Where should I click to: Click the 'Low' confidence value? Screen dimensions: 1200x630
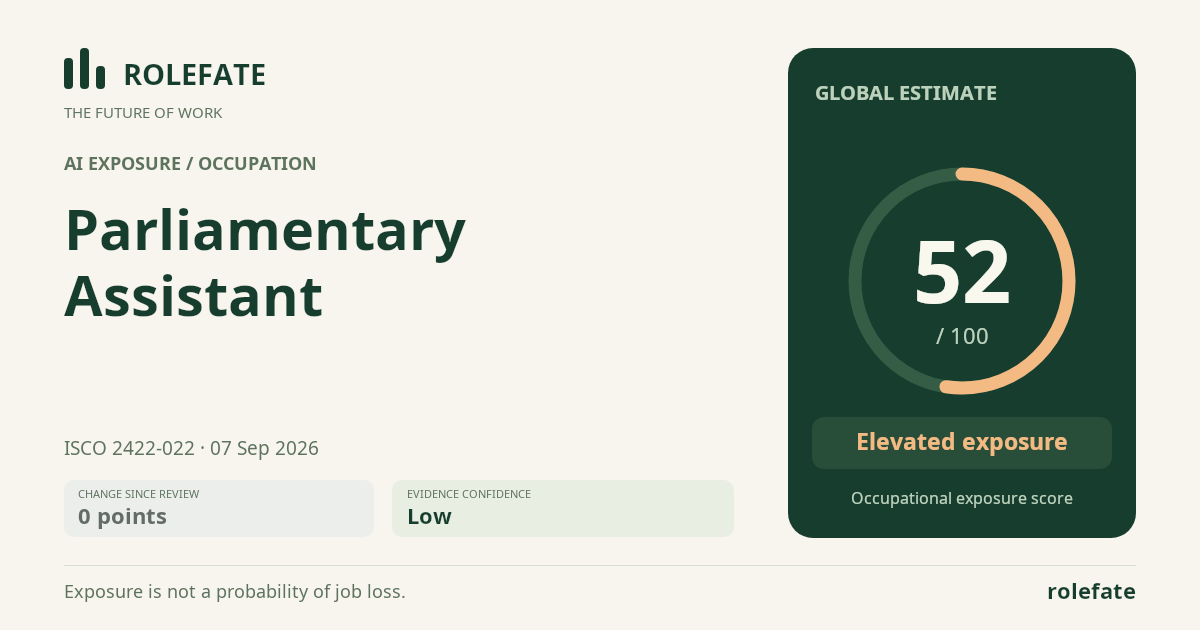coord(429,517)
